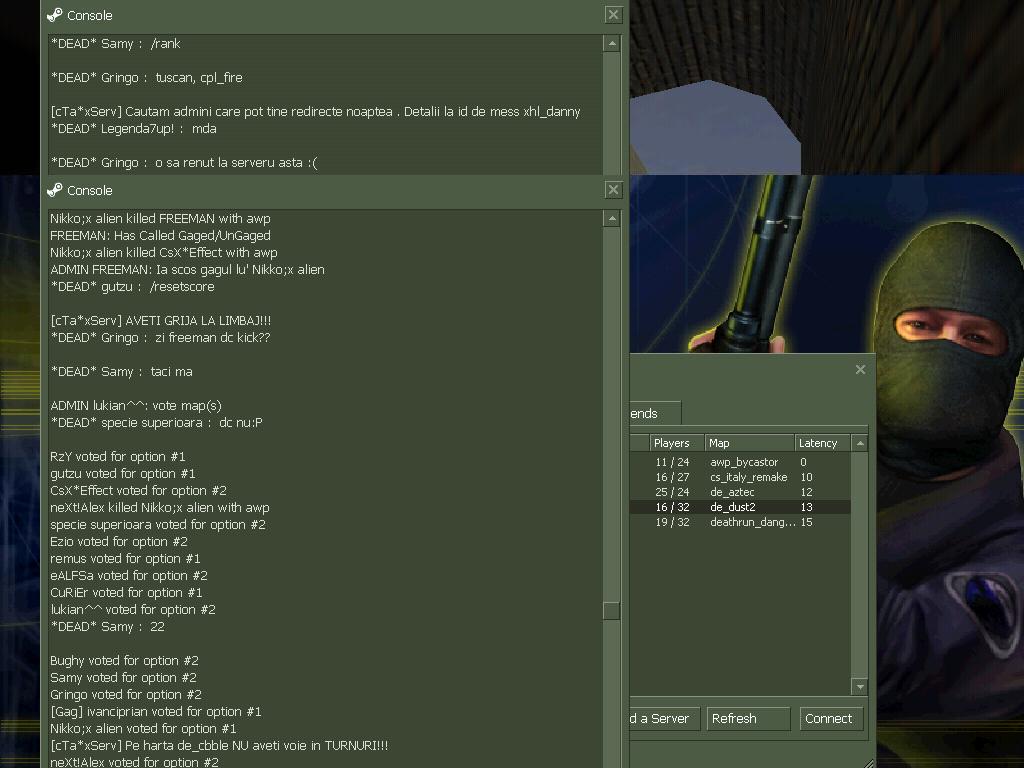Sort servers by Map column header
Screen dimensions: 1024x768
748,443
